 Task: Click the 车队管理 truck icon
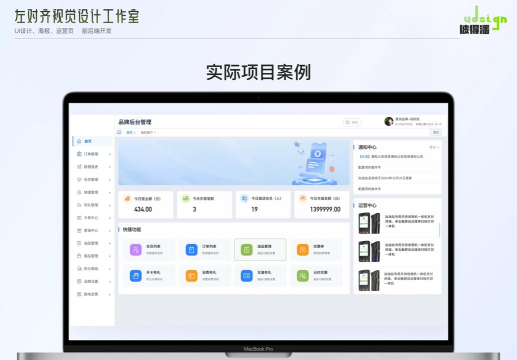[79, 205]
